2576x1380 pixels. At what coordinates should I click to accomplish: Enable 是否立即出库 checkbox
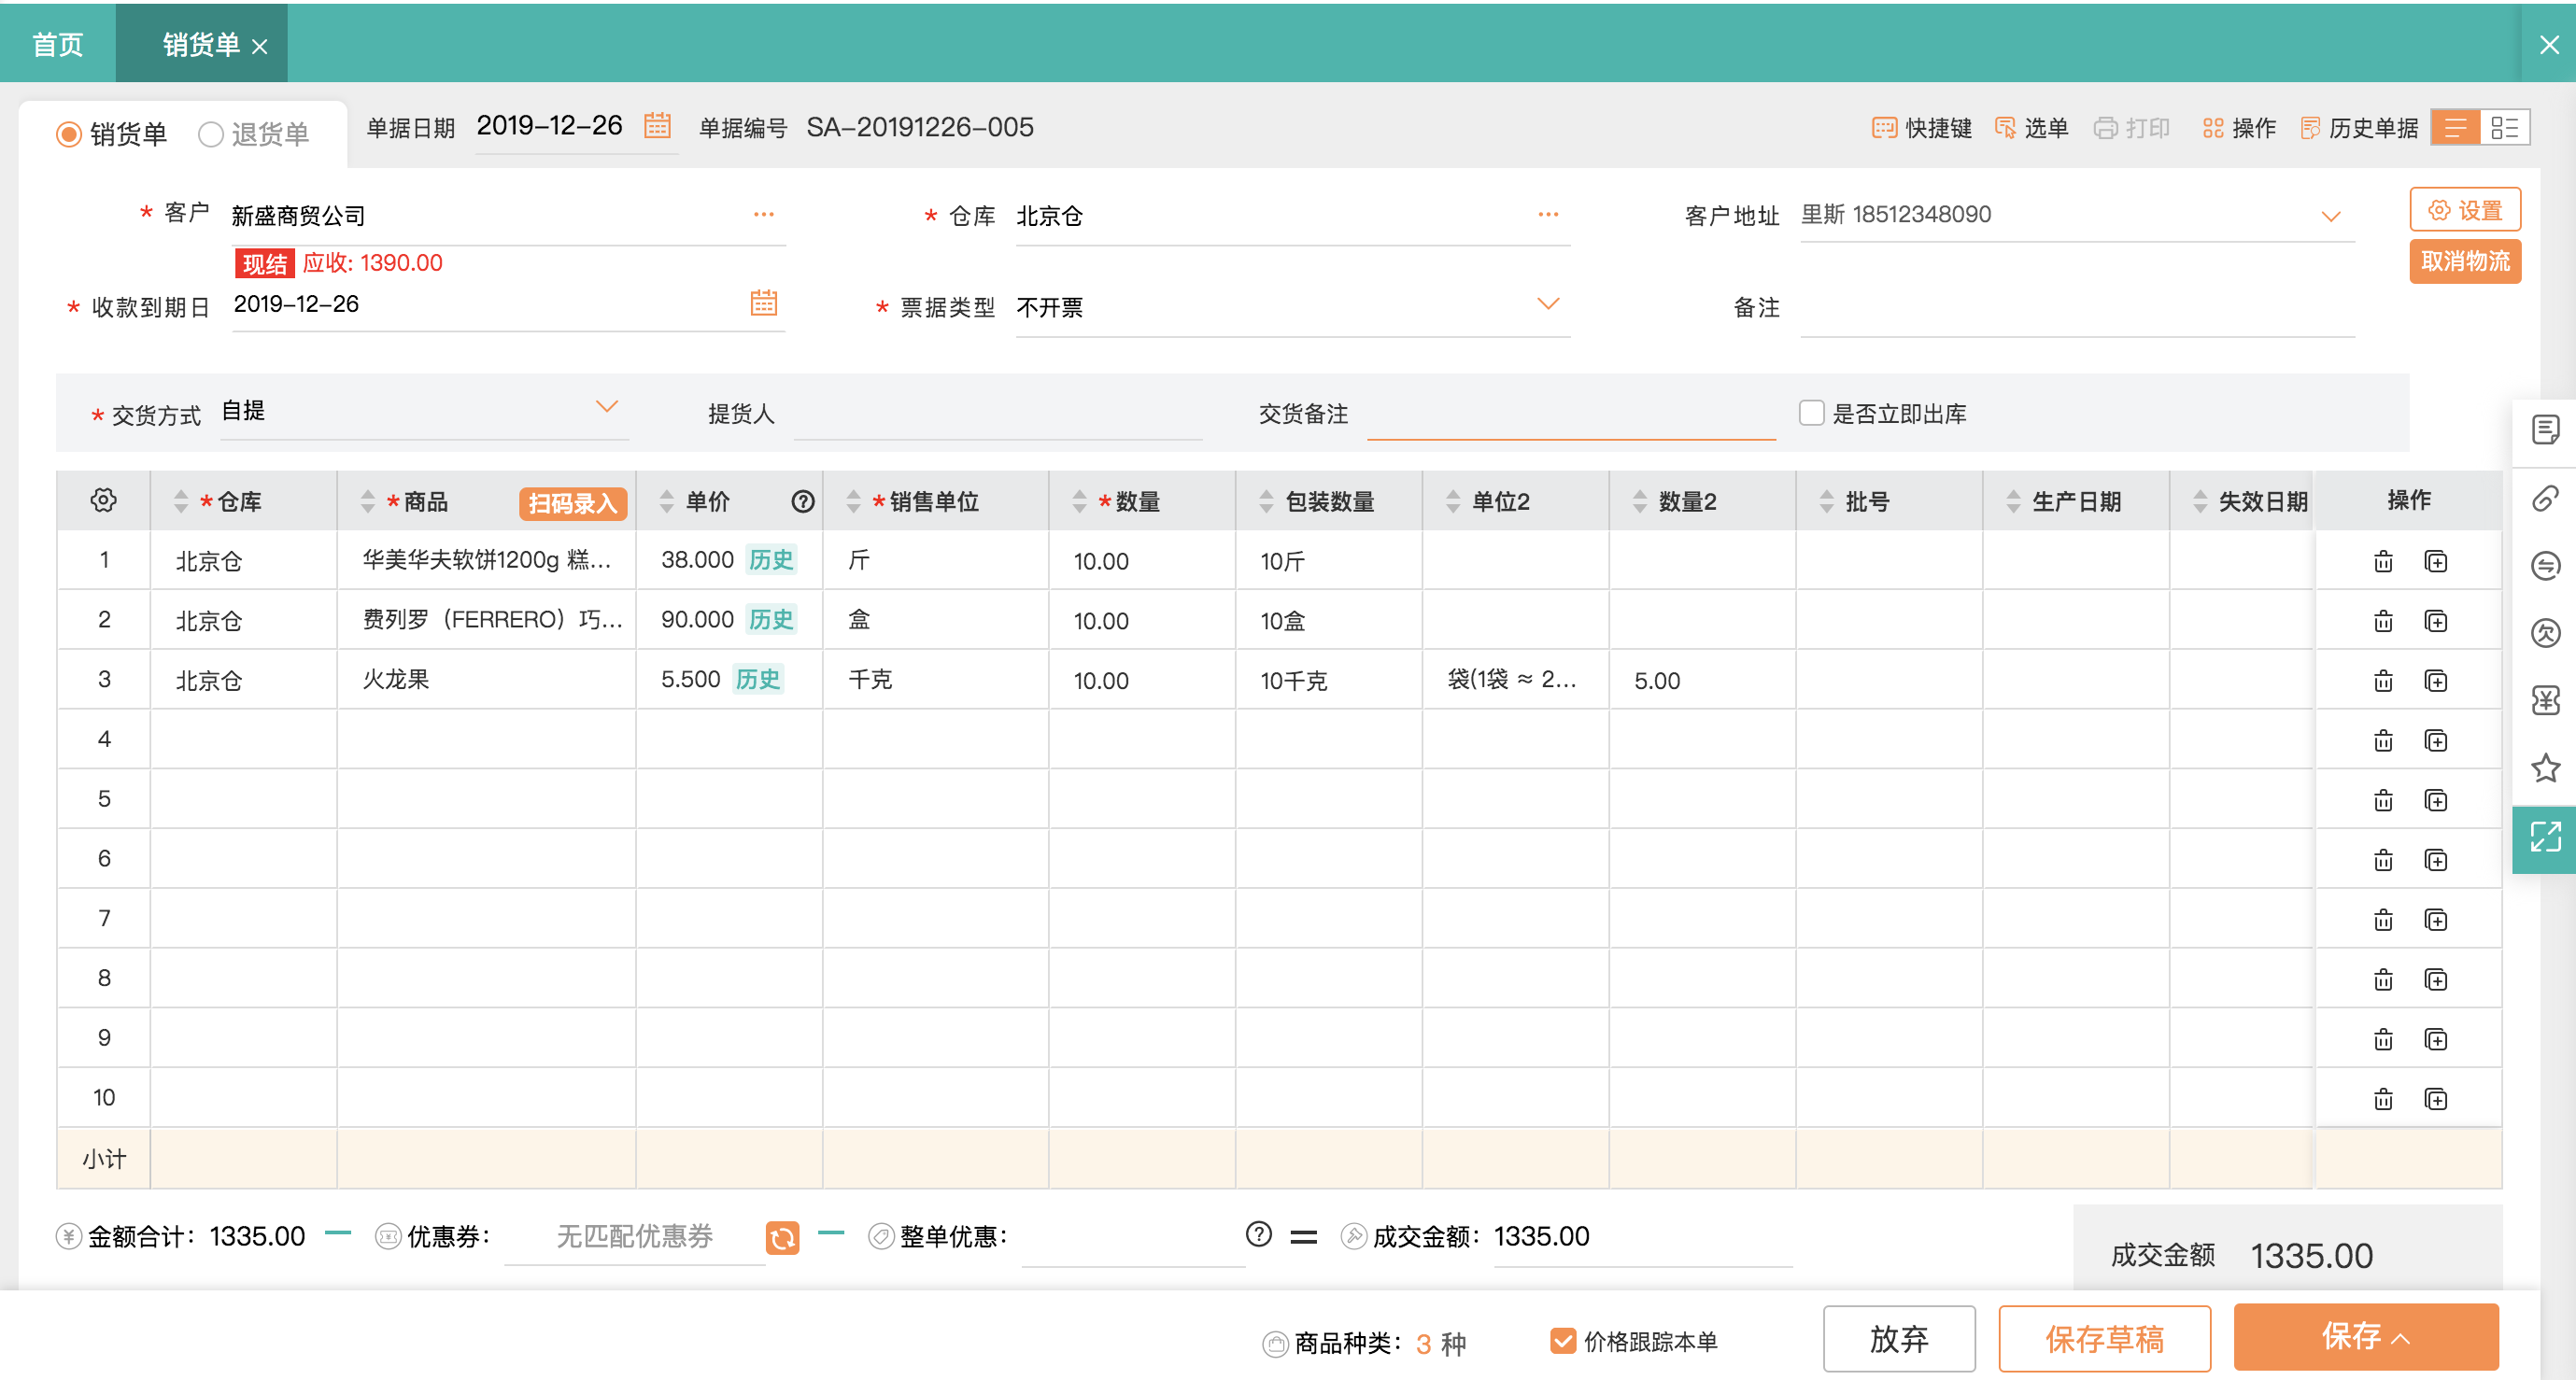pyautogui.click(x=1811, y=414)
